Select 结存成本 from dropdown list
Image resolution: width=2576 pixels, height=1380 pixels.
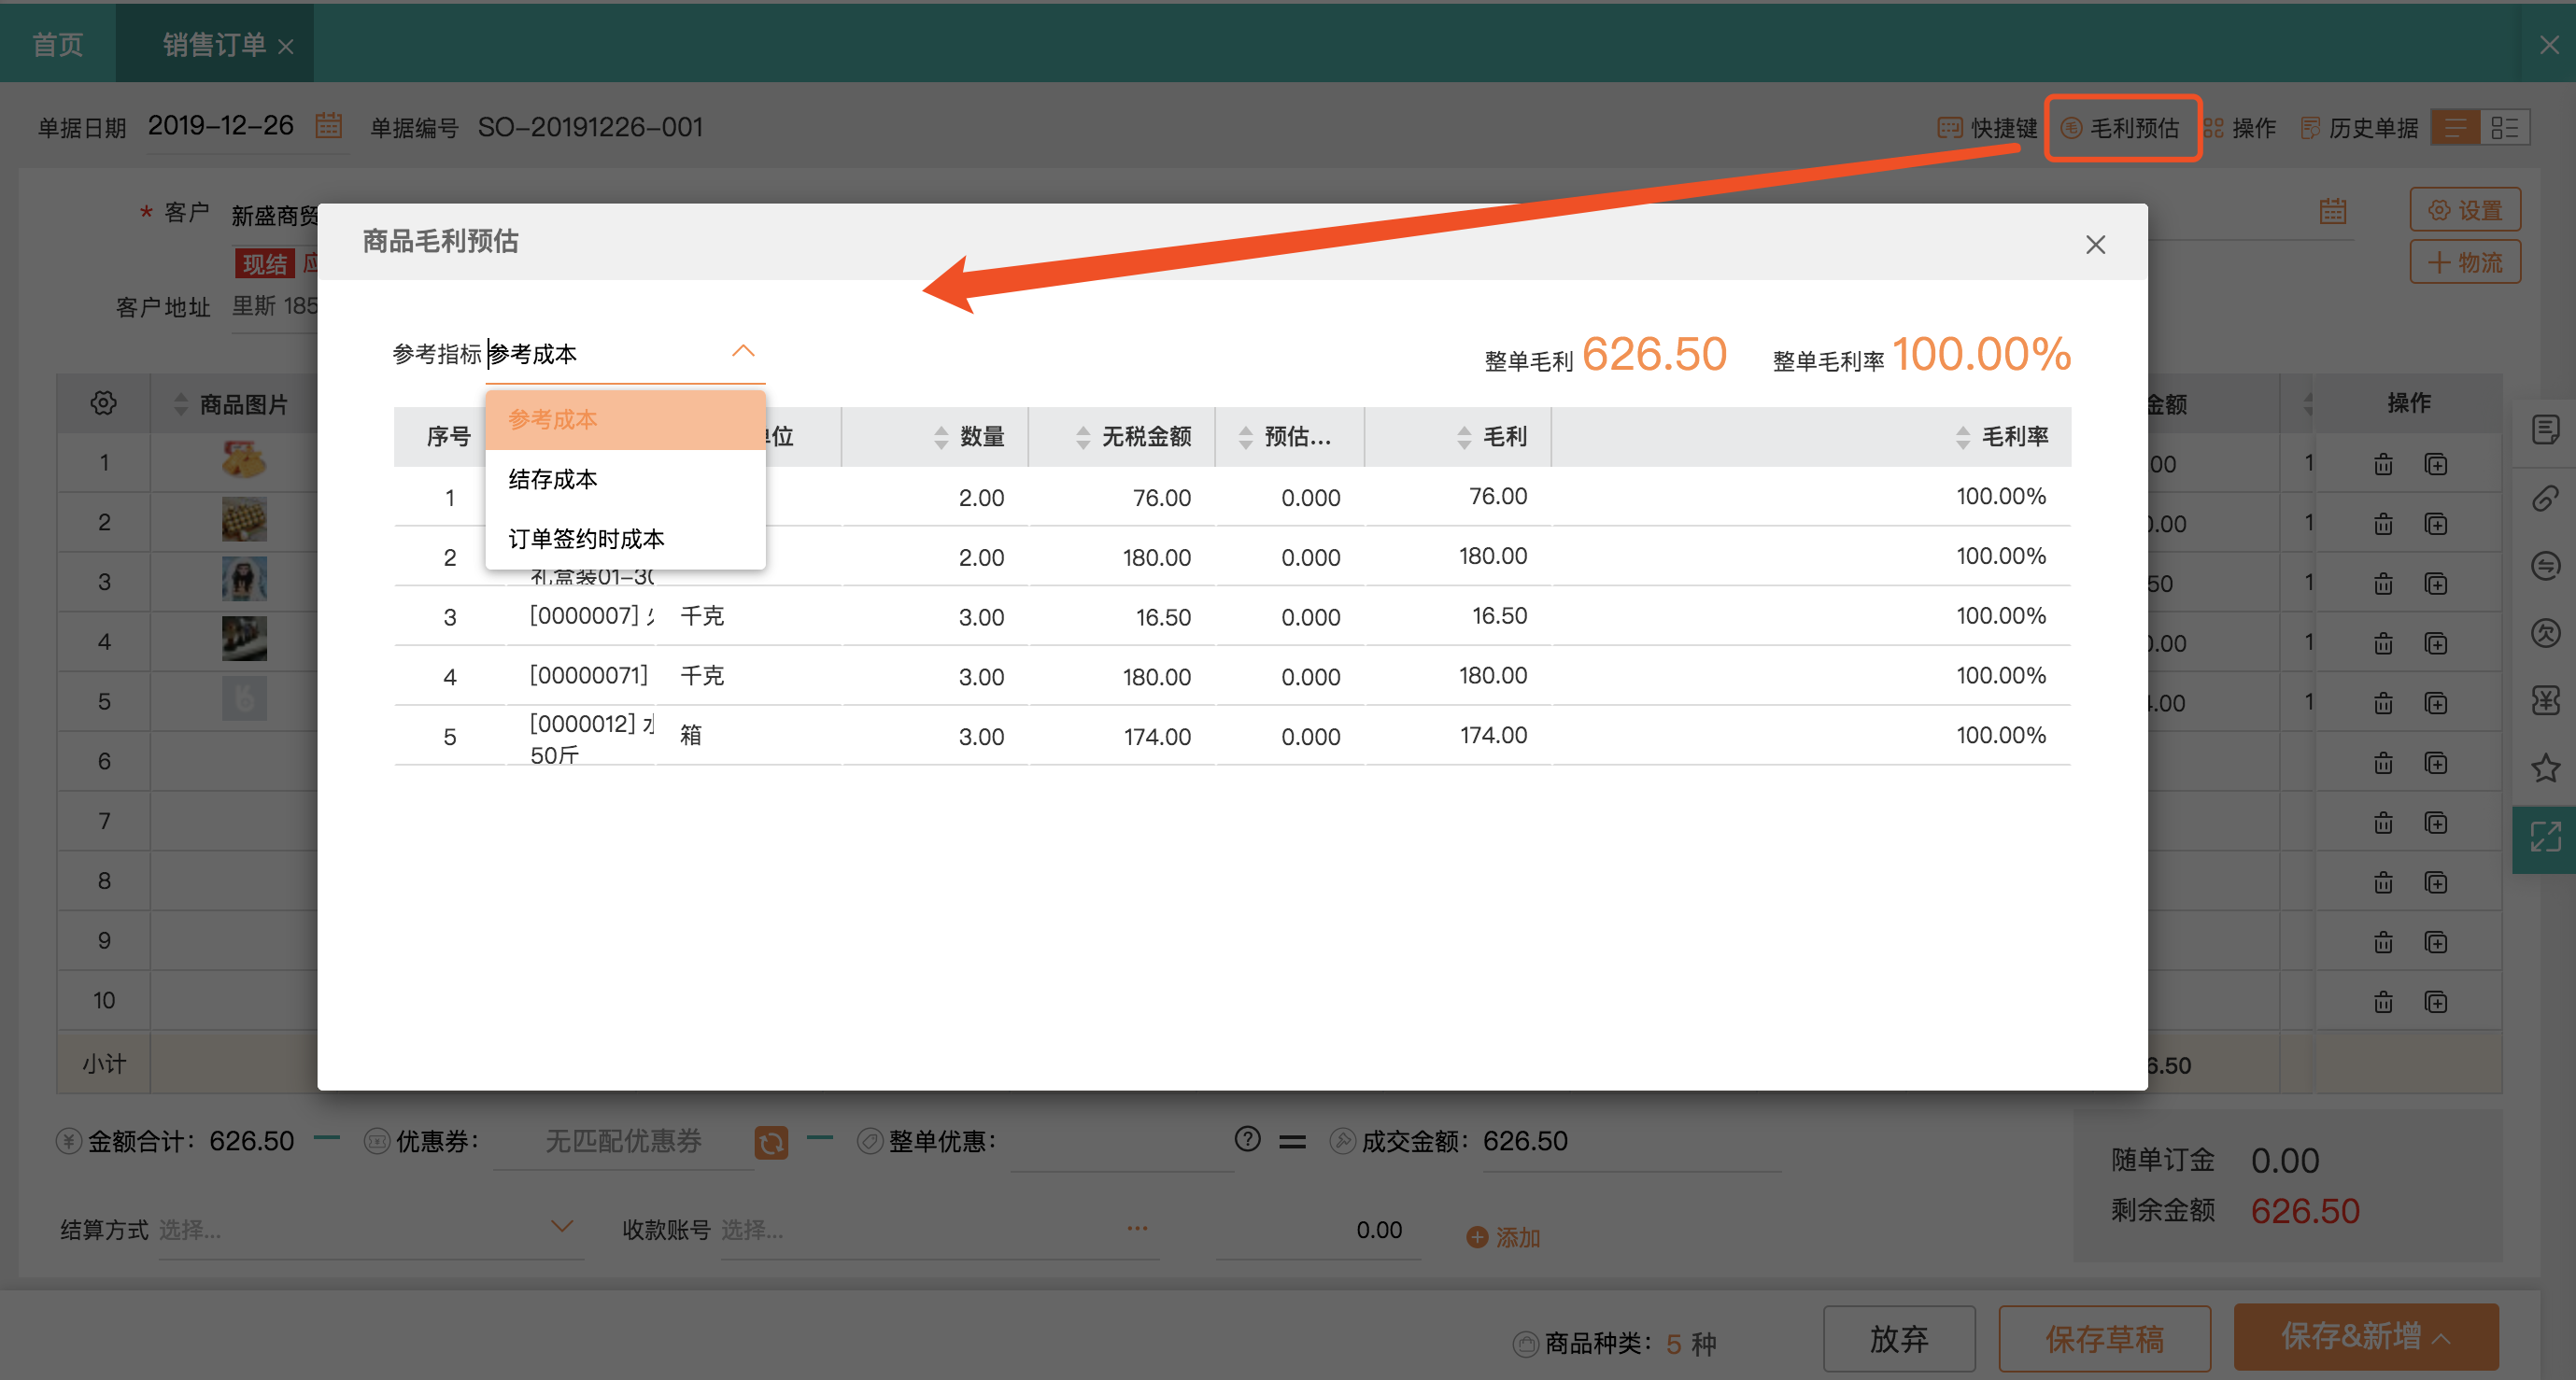pos(554,479)
